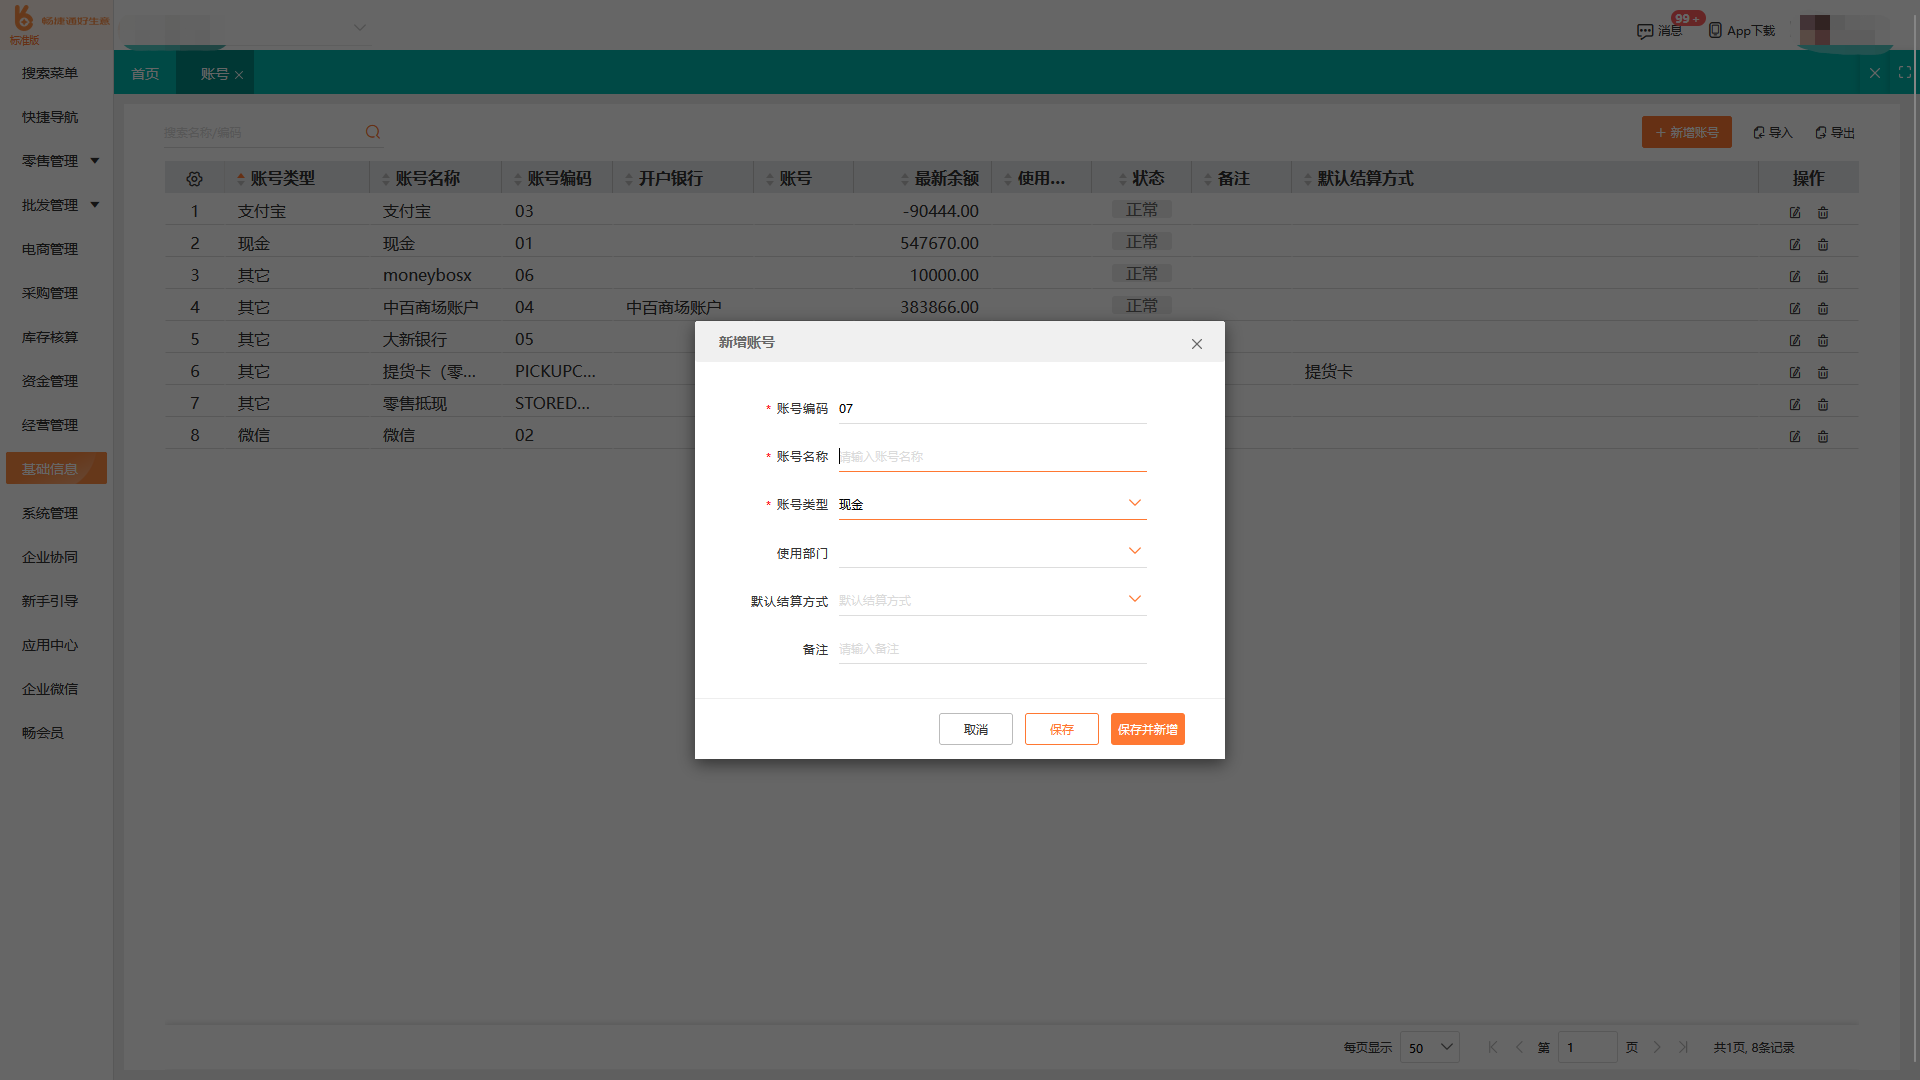Click the 保存 save button in dialog

point(1062,728)
